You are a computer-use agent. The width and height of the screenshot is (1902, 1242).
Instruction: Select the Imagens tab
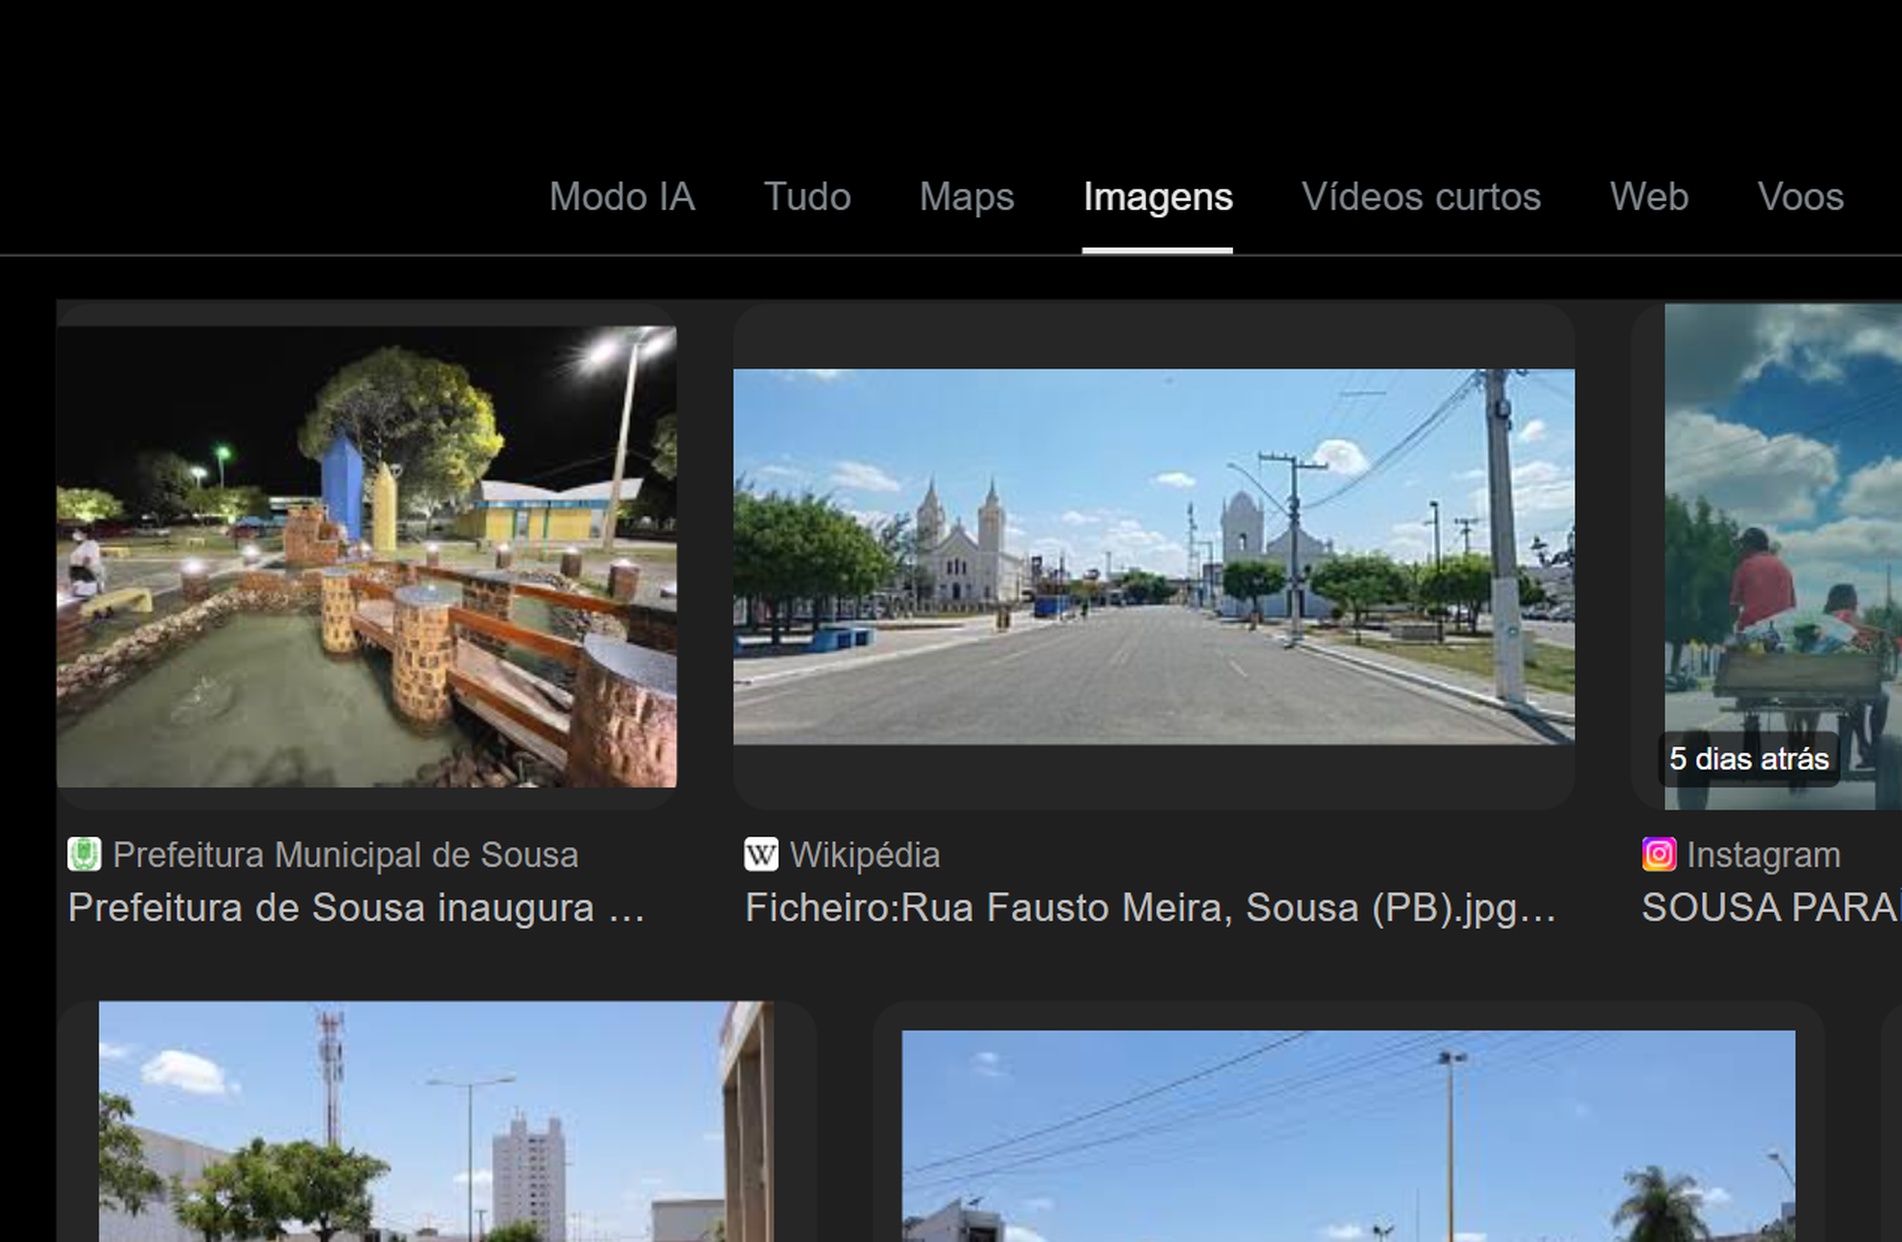click(x=1157, y=197)
